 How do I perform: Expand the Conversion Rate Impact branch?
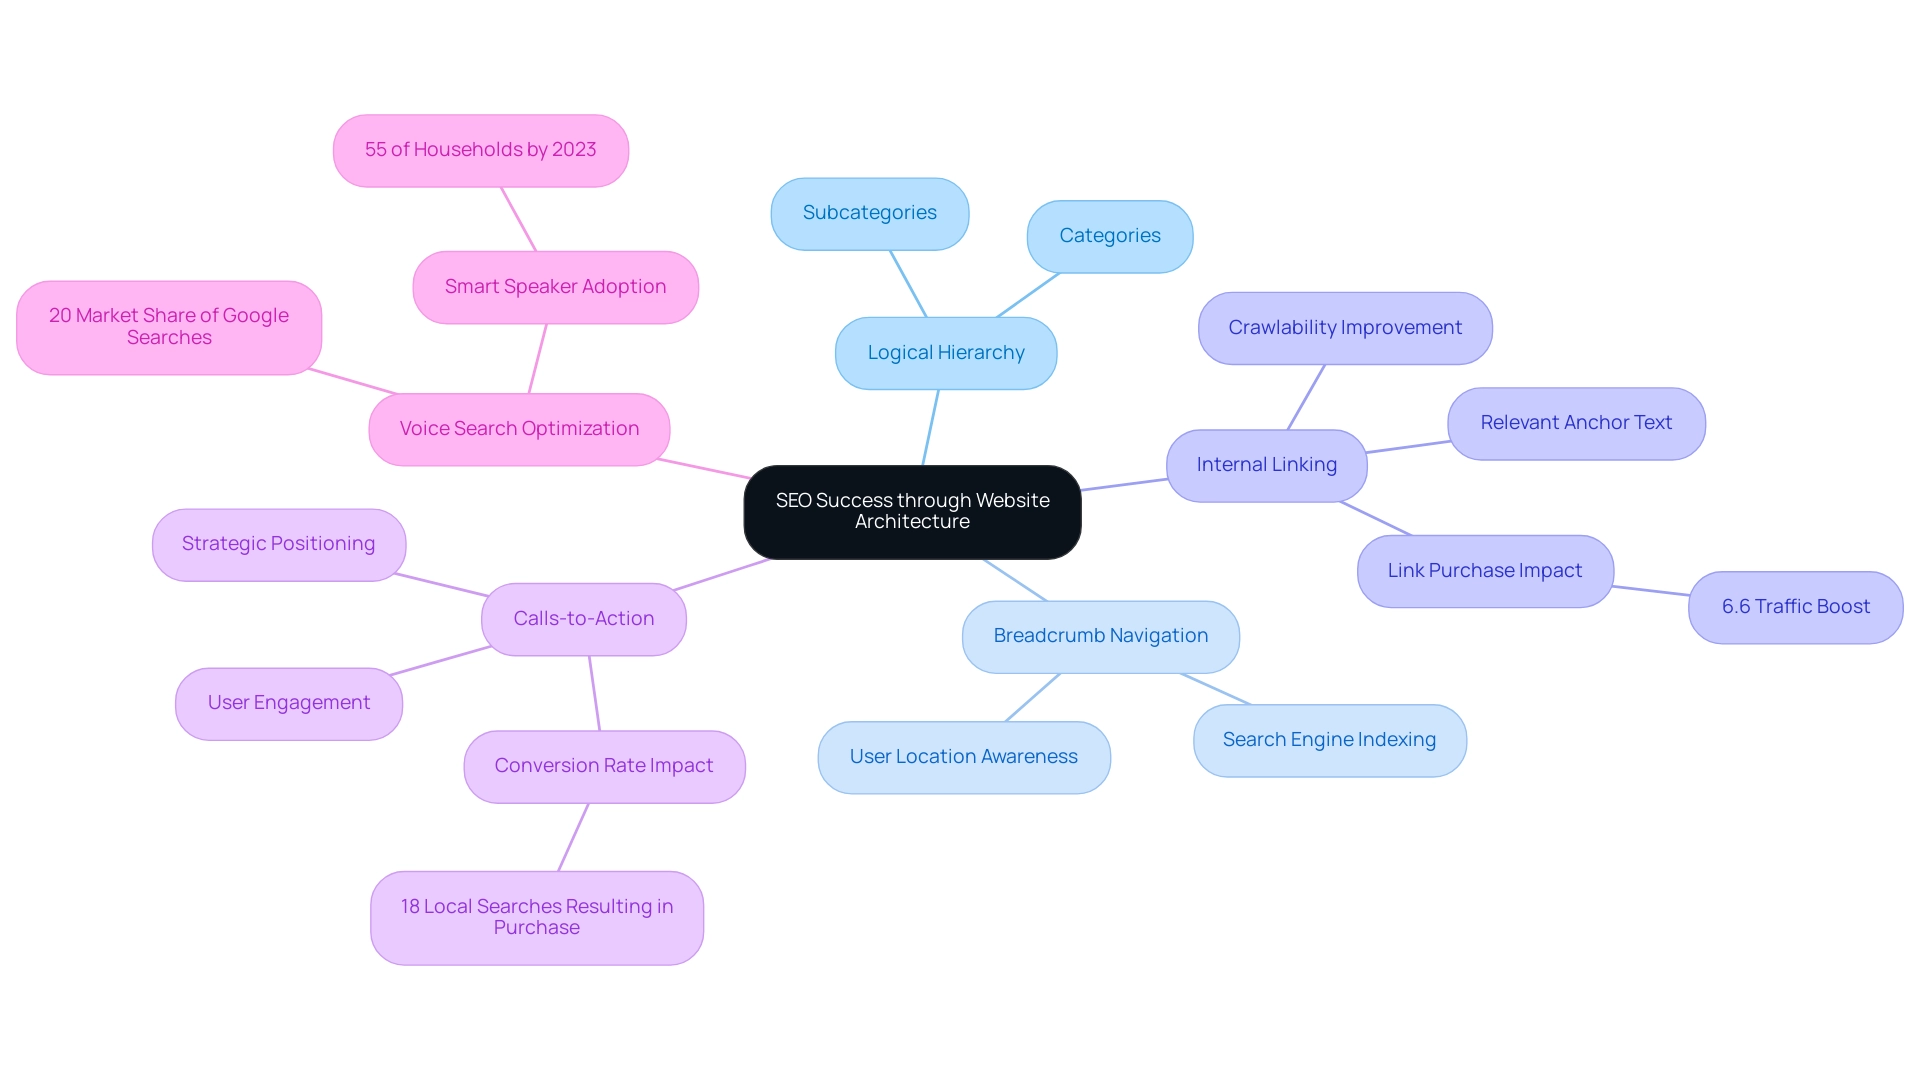coord(603,764)
